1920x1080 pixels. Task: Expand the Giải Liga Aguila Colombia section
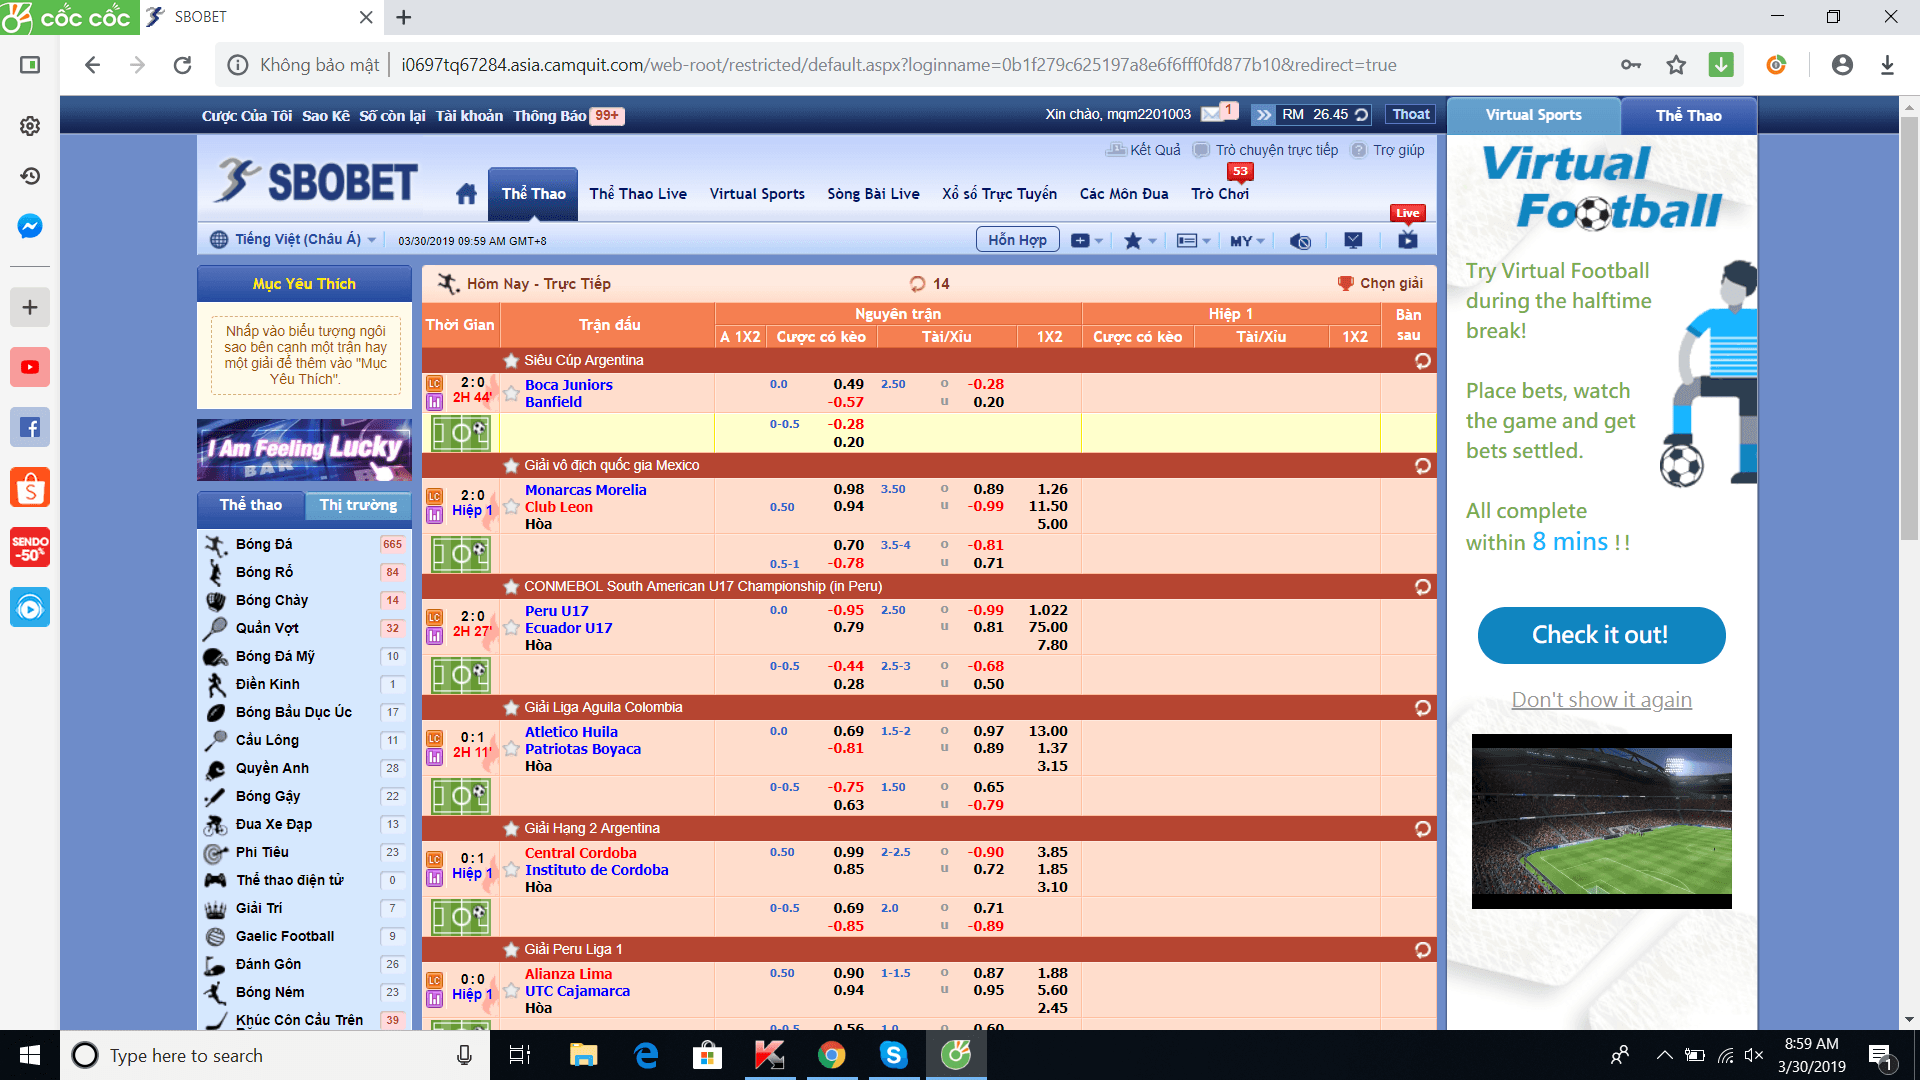click(1423, 707)
